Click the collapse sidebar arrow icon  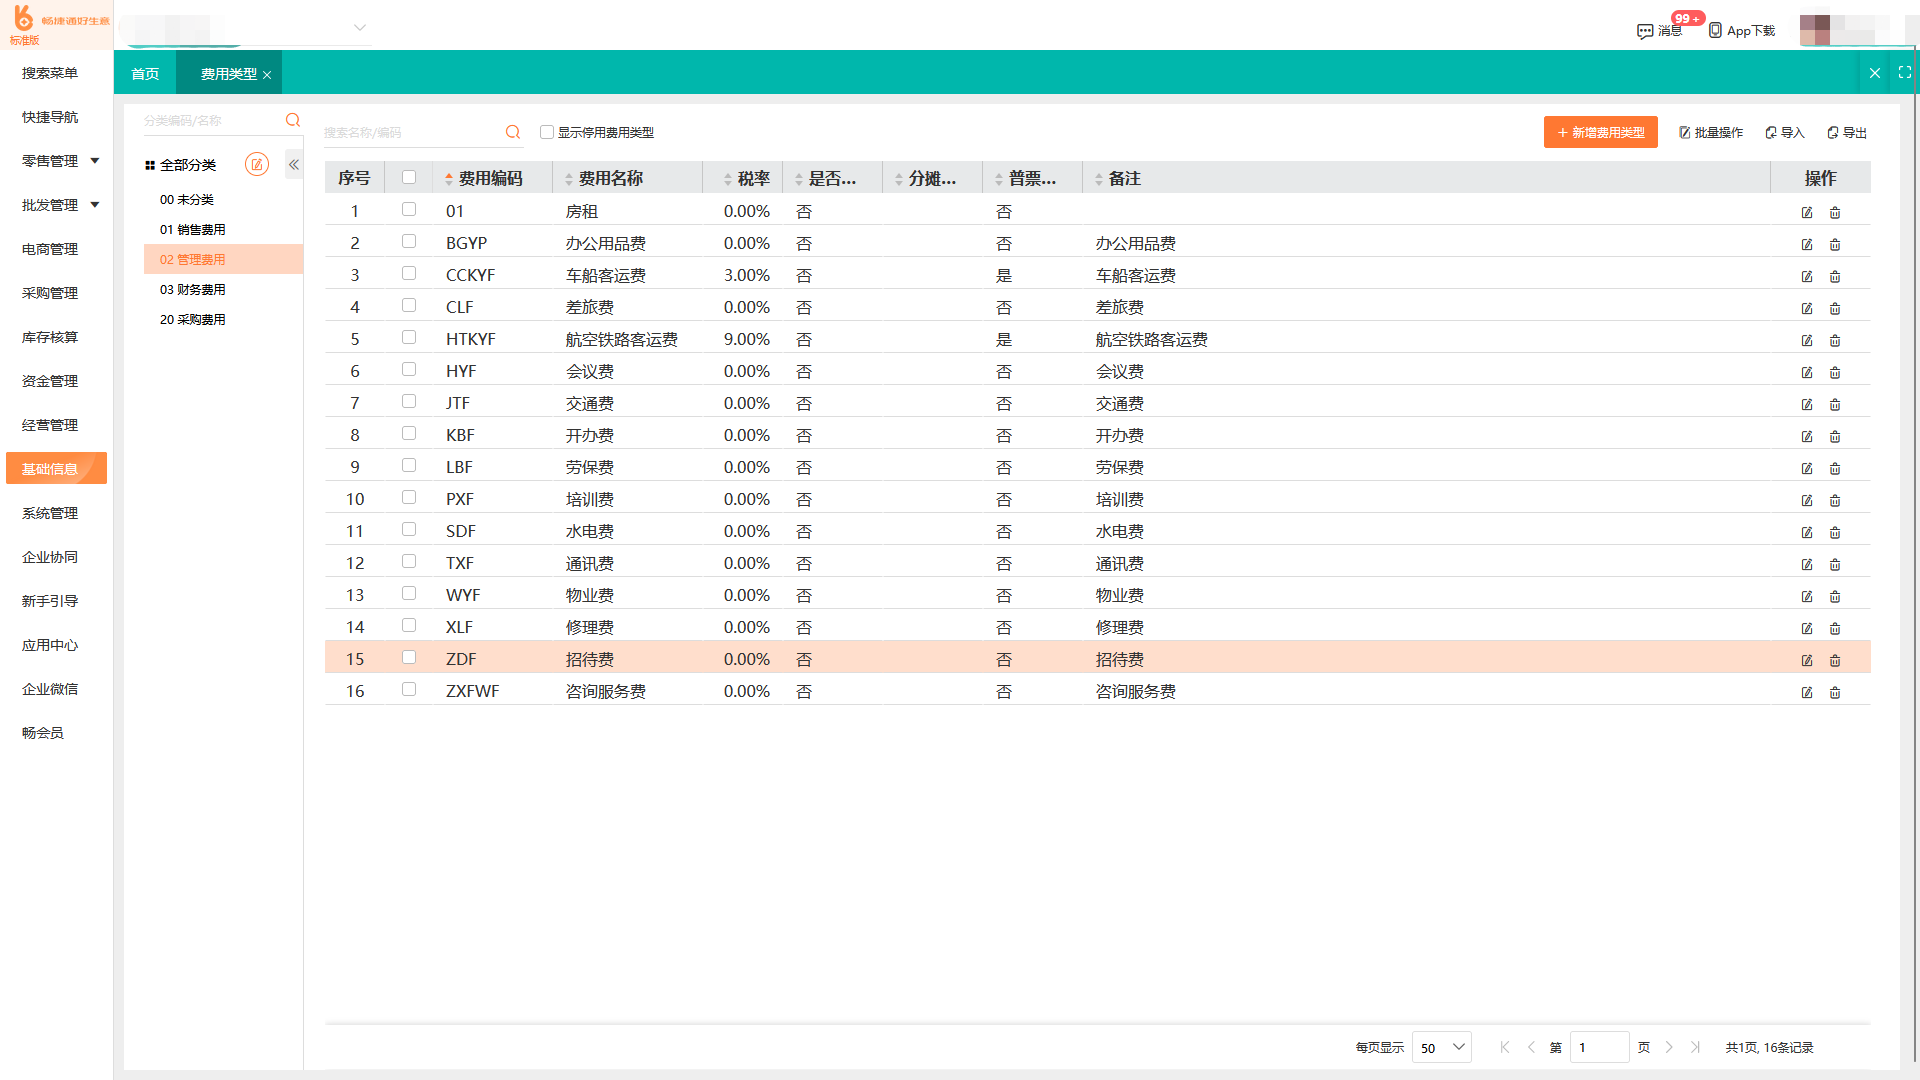(x=293, y=162)
